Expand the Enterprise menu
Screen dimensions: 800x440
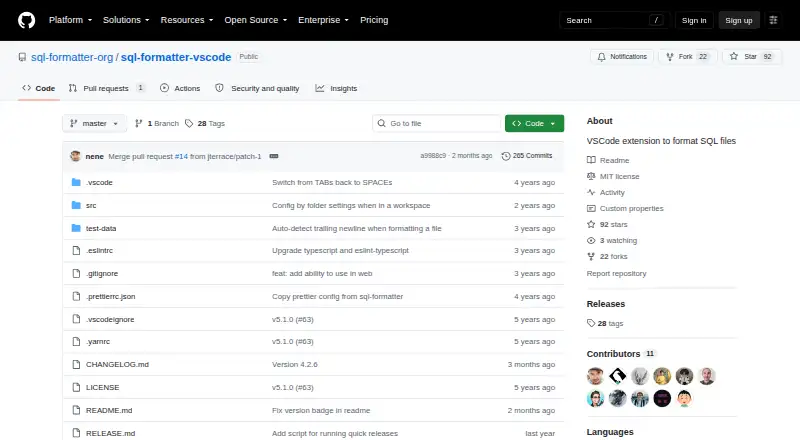[323, 20]
